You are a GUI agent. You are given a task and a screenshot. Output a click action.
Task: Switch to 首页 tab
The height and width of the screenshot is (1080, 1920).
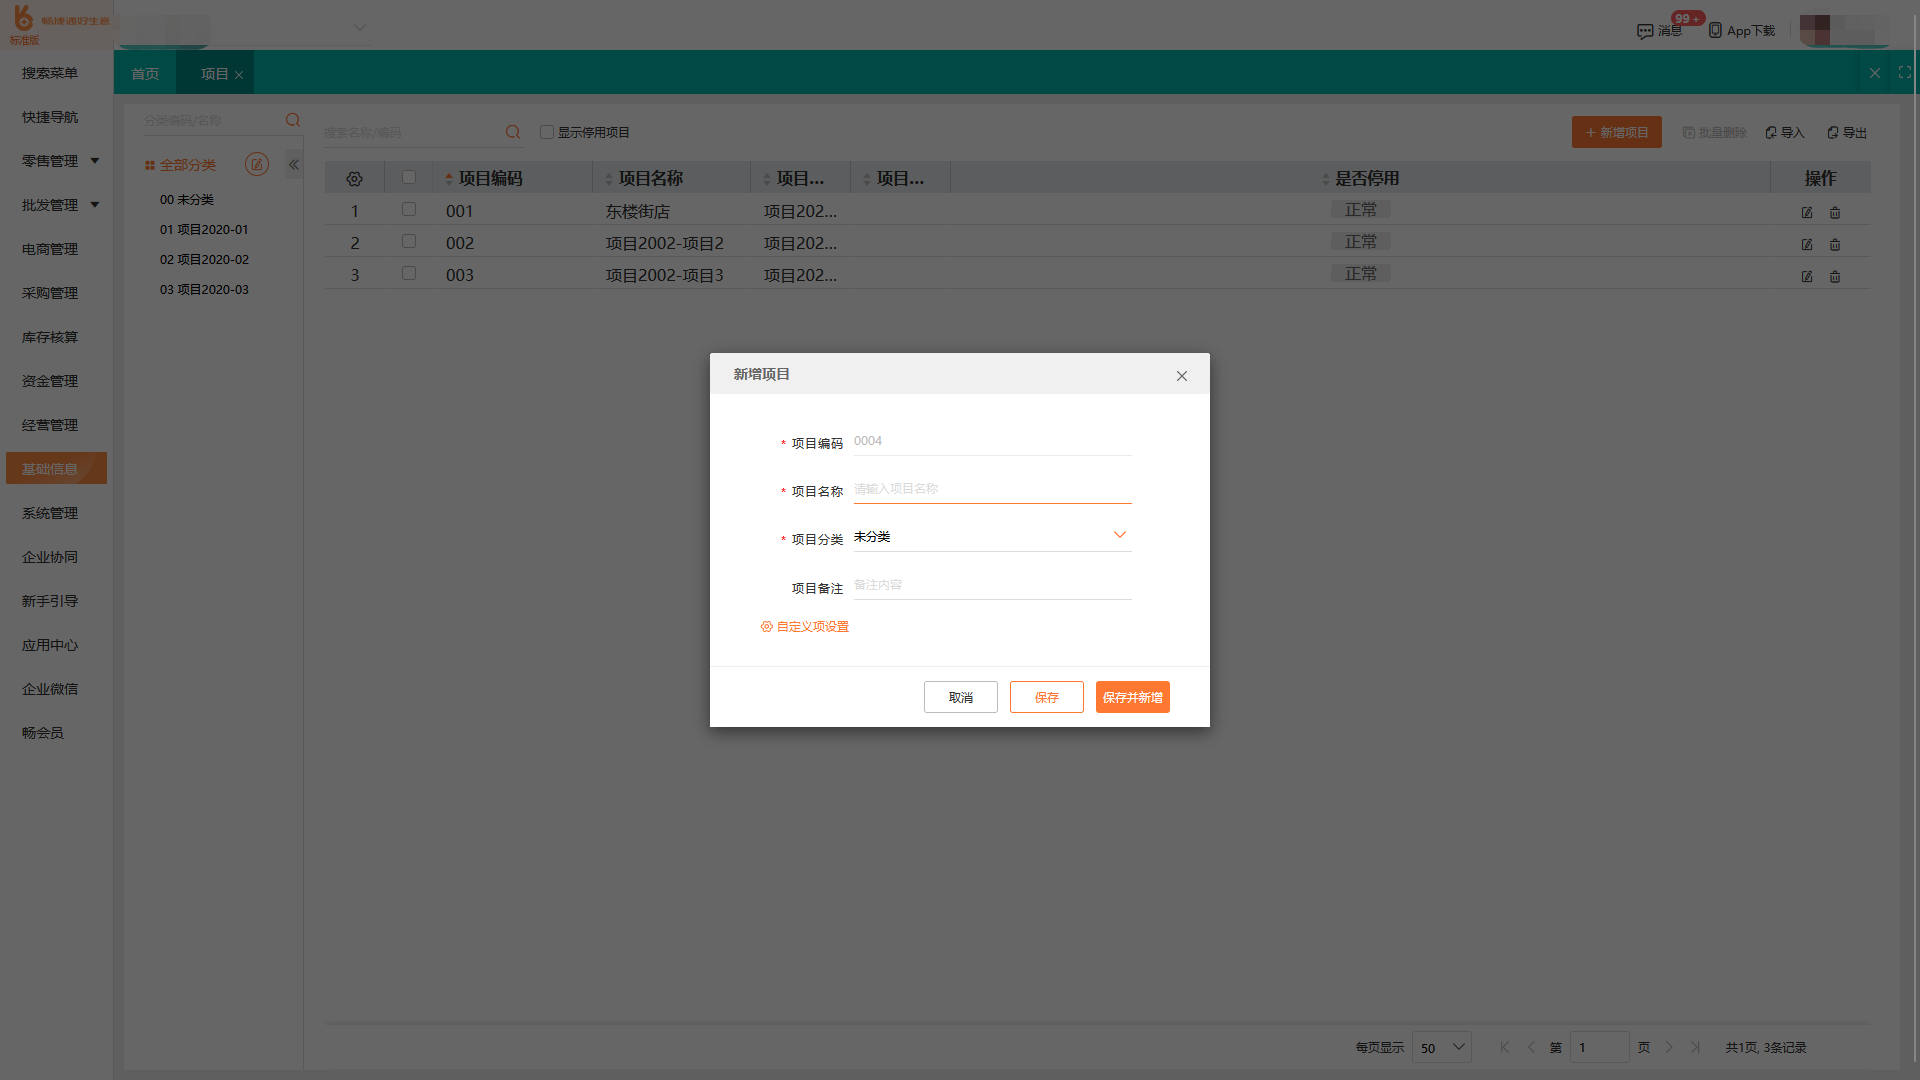144,73
